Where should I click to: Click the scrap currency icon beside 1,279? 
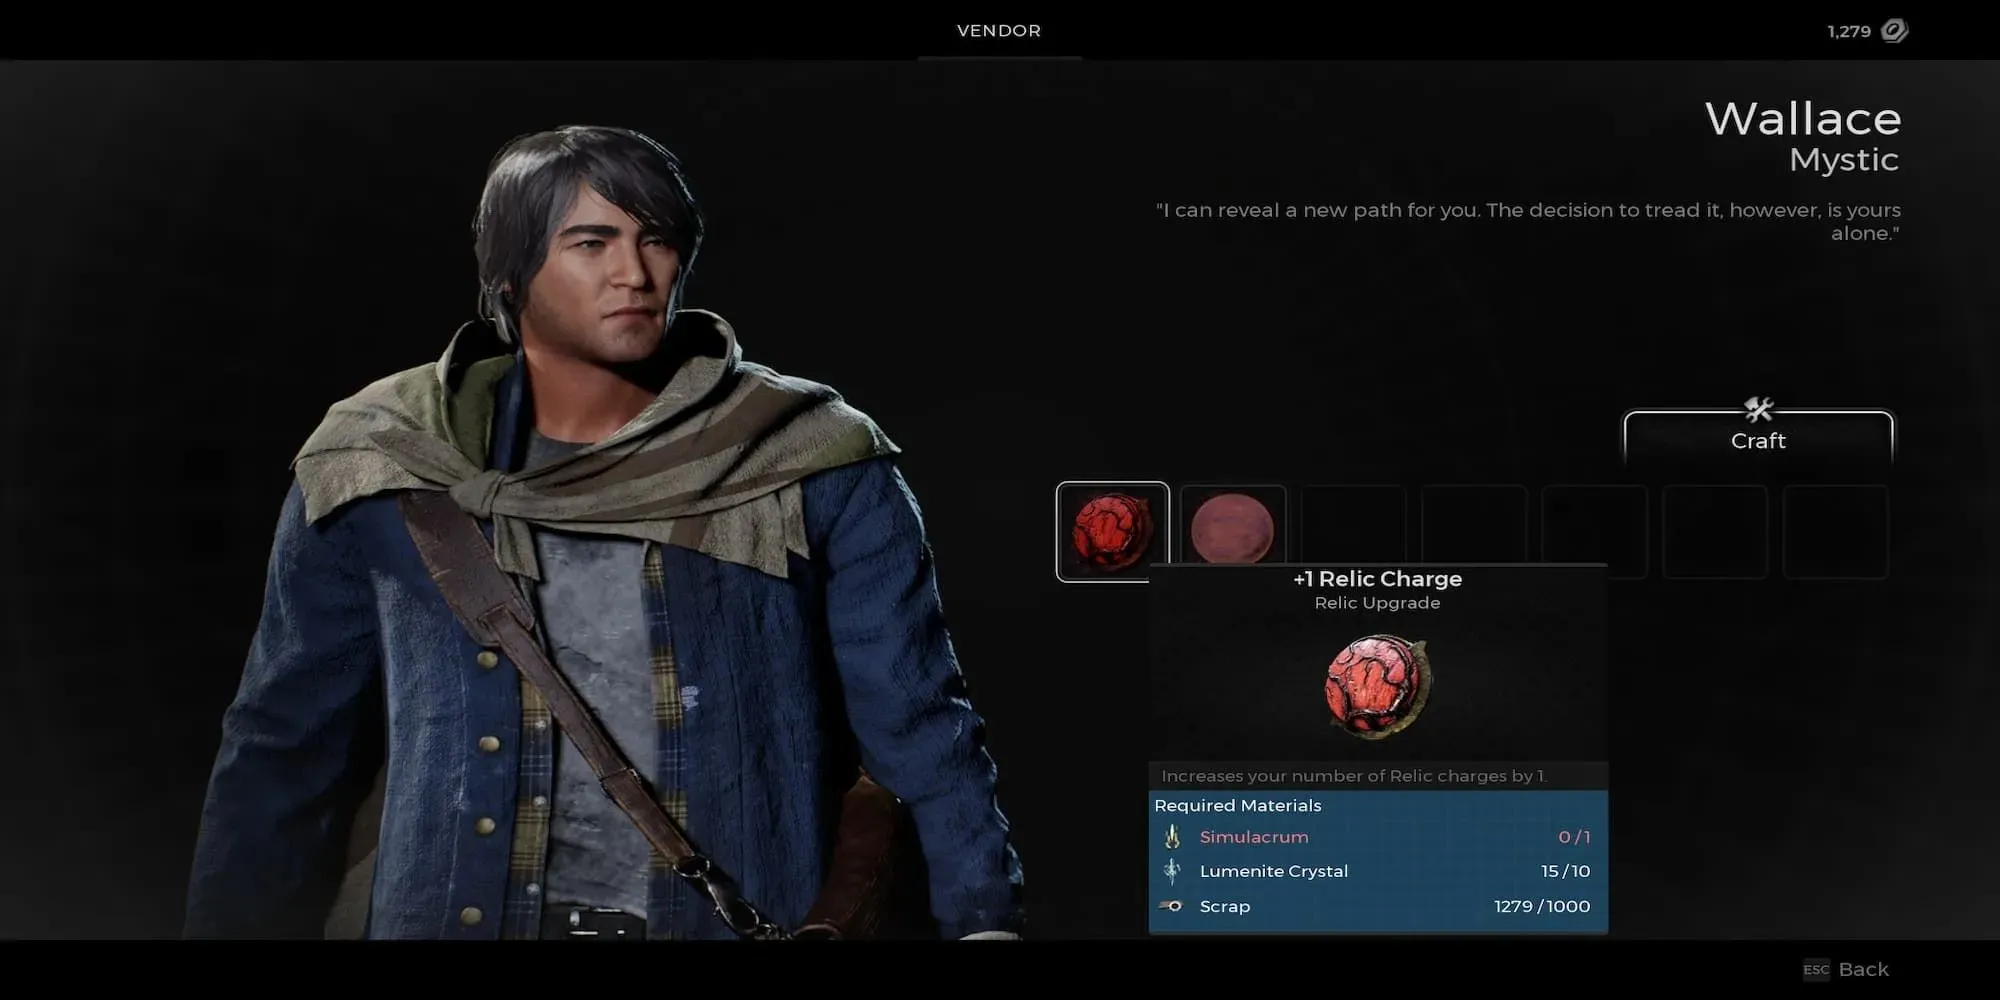1894,31
